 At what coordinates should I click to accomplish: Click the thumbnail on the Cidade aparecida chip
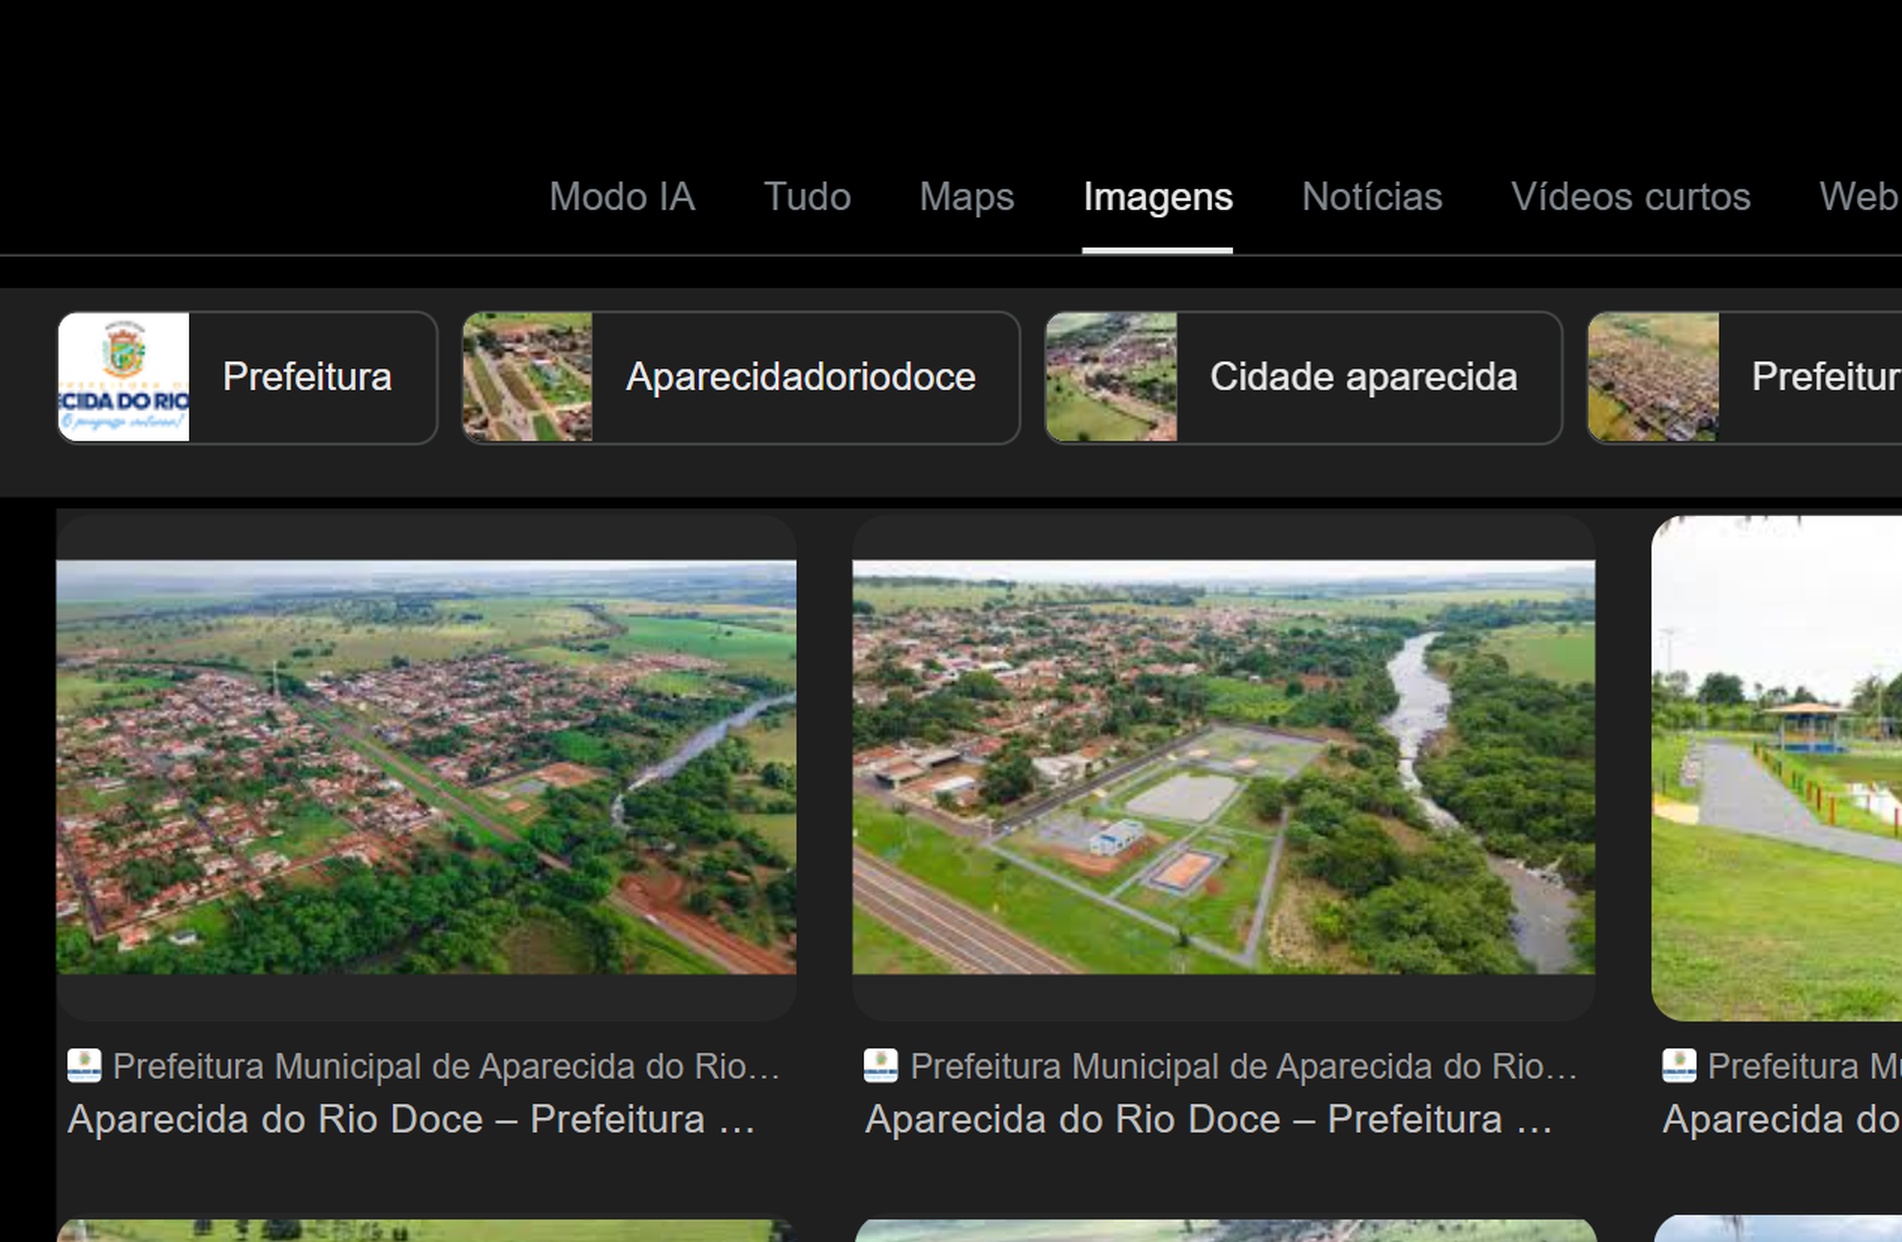tap(1111, 377)
